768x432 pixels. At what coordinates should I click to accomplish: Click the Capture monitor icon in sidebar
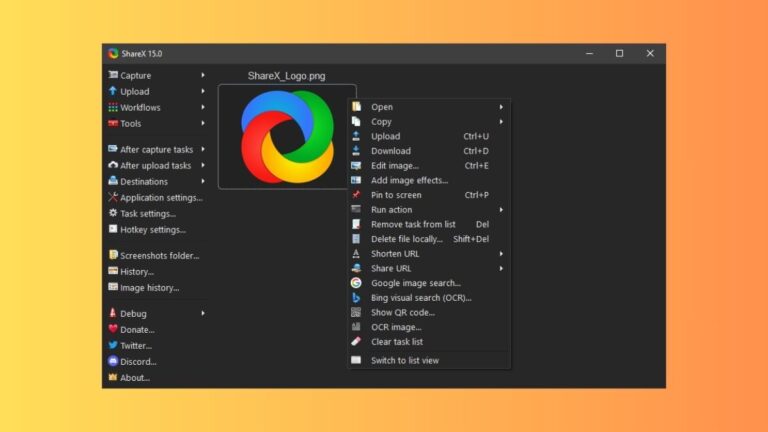113,75
